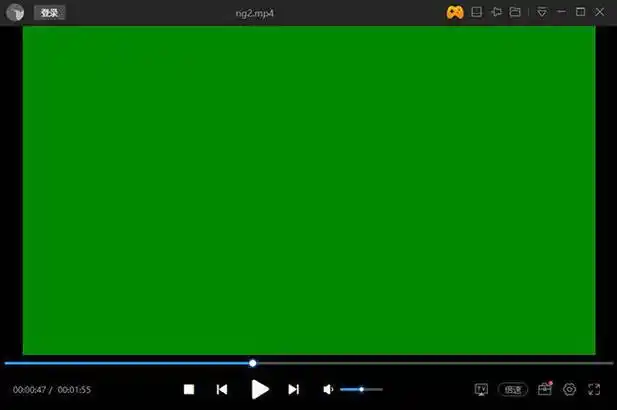The height and width of the screenshot is (410, 617).
Task: Adjust the volume slider
Action: pyautogui.click(x=361, y=389)
